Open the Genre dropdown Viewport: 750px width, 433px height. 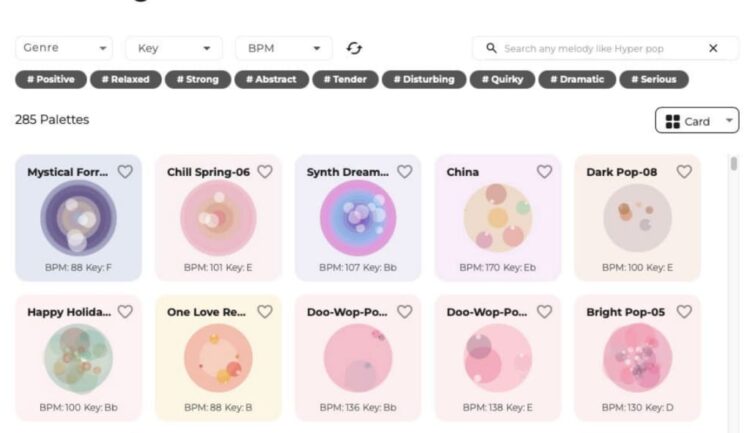coord(64,48)
